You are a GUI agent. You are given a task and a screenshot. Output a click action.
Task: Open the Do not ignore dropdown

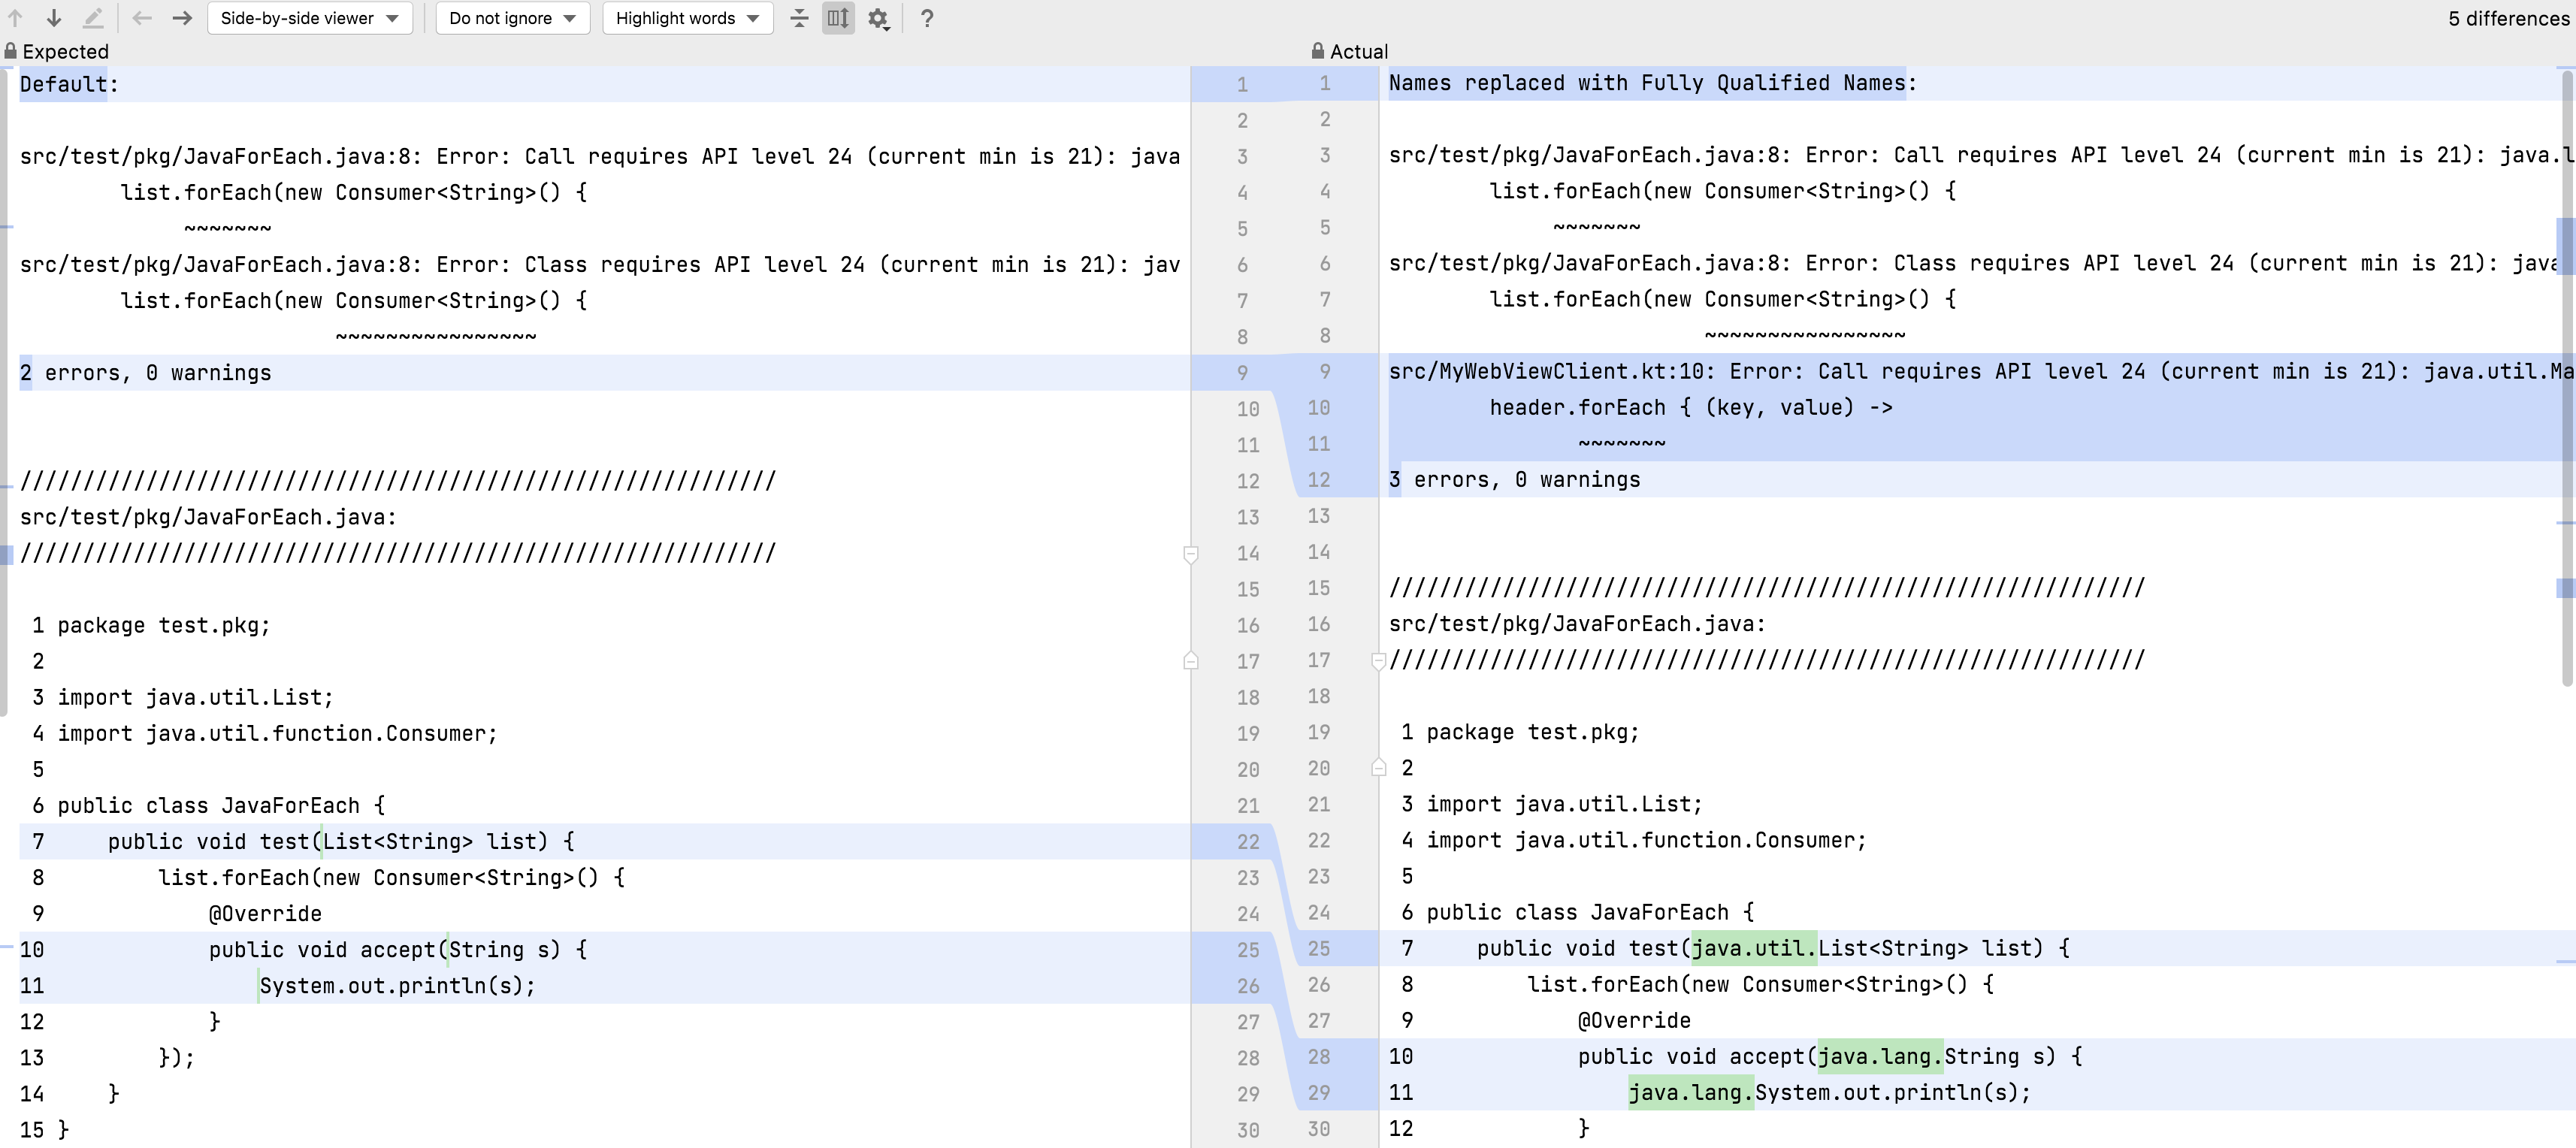(x=512, y=18)
